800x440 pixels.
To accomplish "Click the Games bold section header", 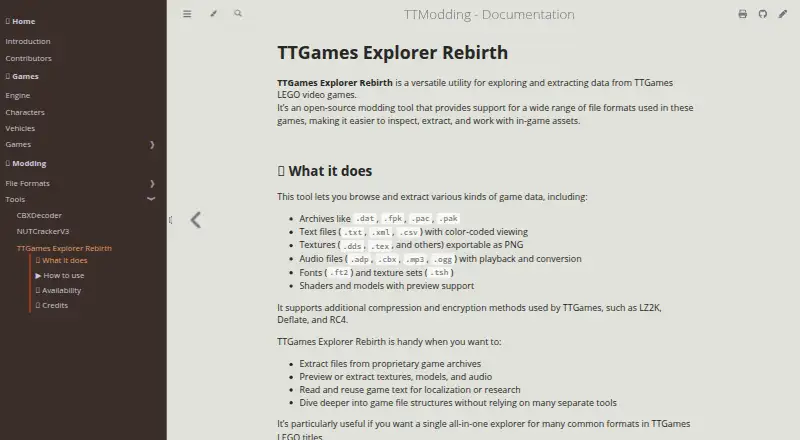I will pyautogui.click(x=22, y=76).
